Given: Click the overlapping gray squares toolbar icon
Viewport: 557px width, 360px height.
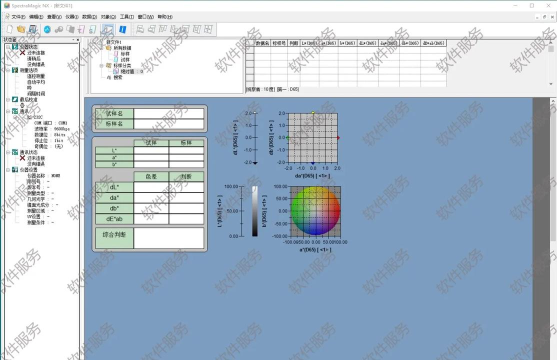Looking at the screenshot, I should [x=70, y=29].
